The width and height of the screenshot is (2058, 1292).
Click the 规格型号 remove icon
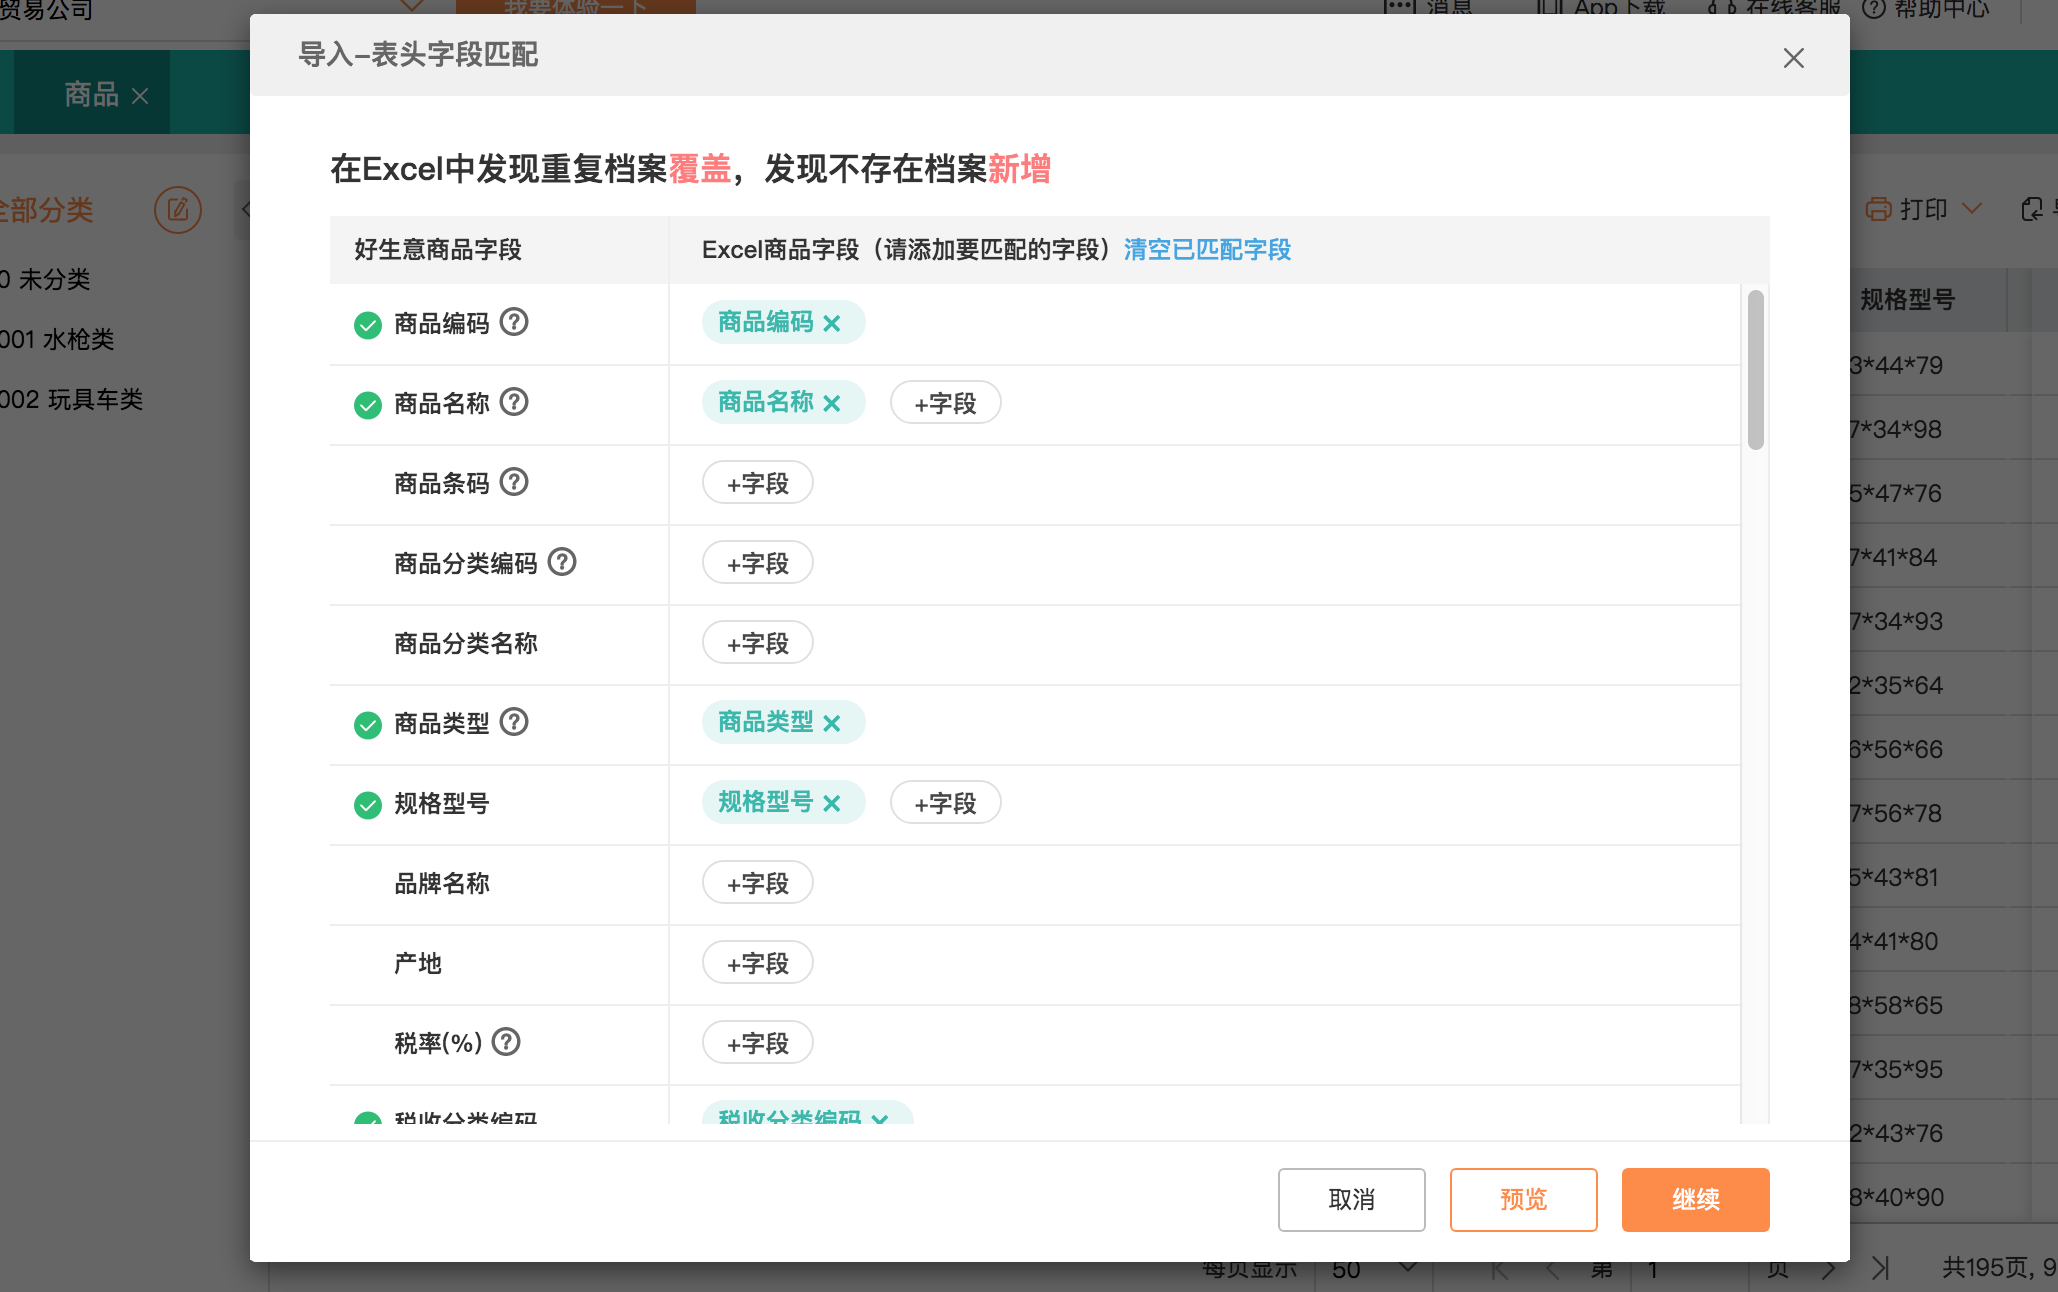835,804
